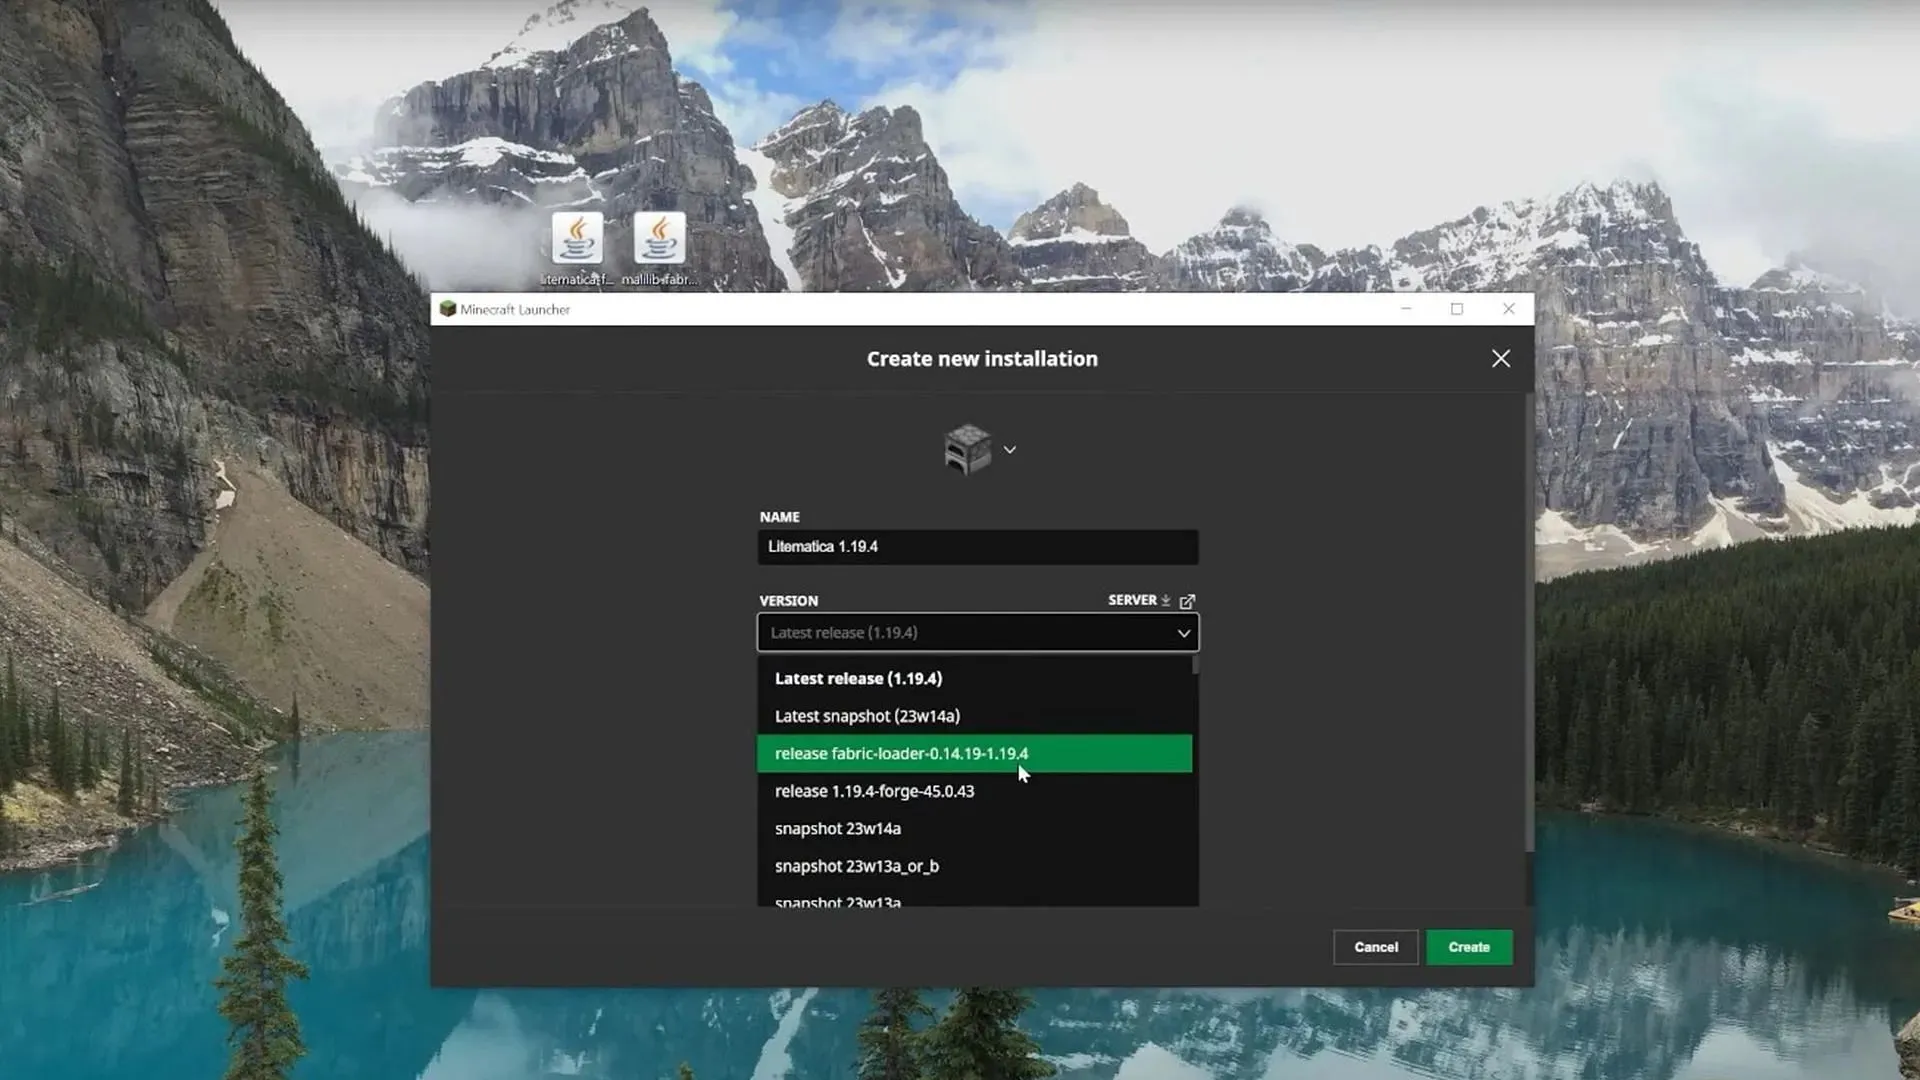The image size is (1920, 1080).
Task: Click the malilib fabric jar icon
Action: [658, 239]
